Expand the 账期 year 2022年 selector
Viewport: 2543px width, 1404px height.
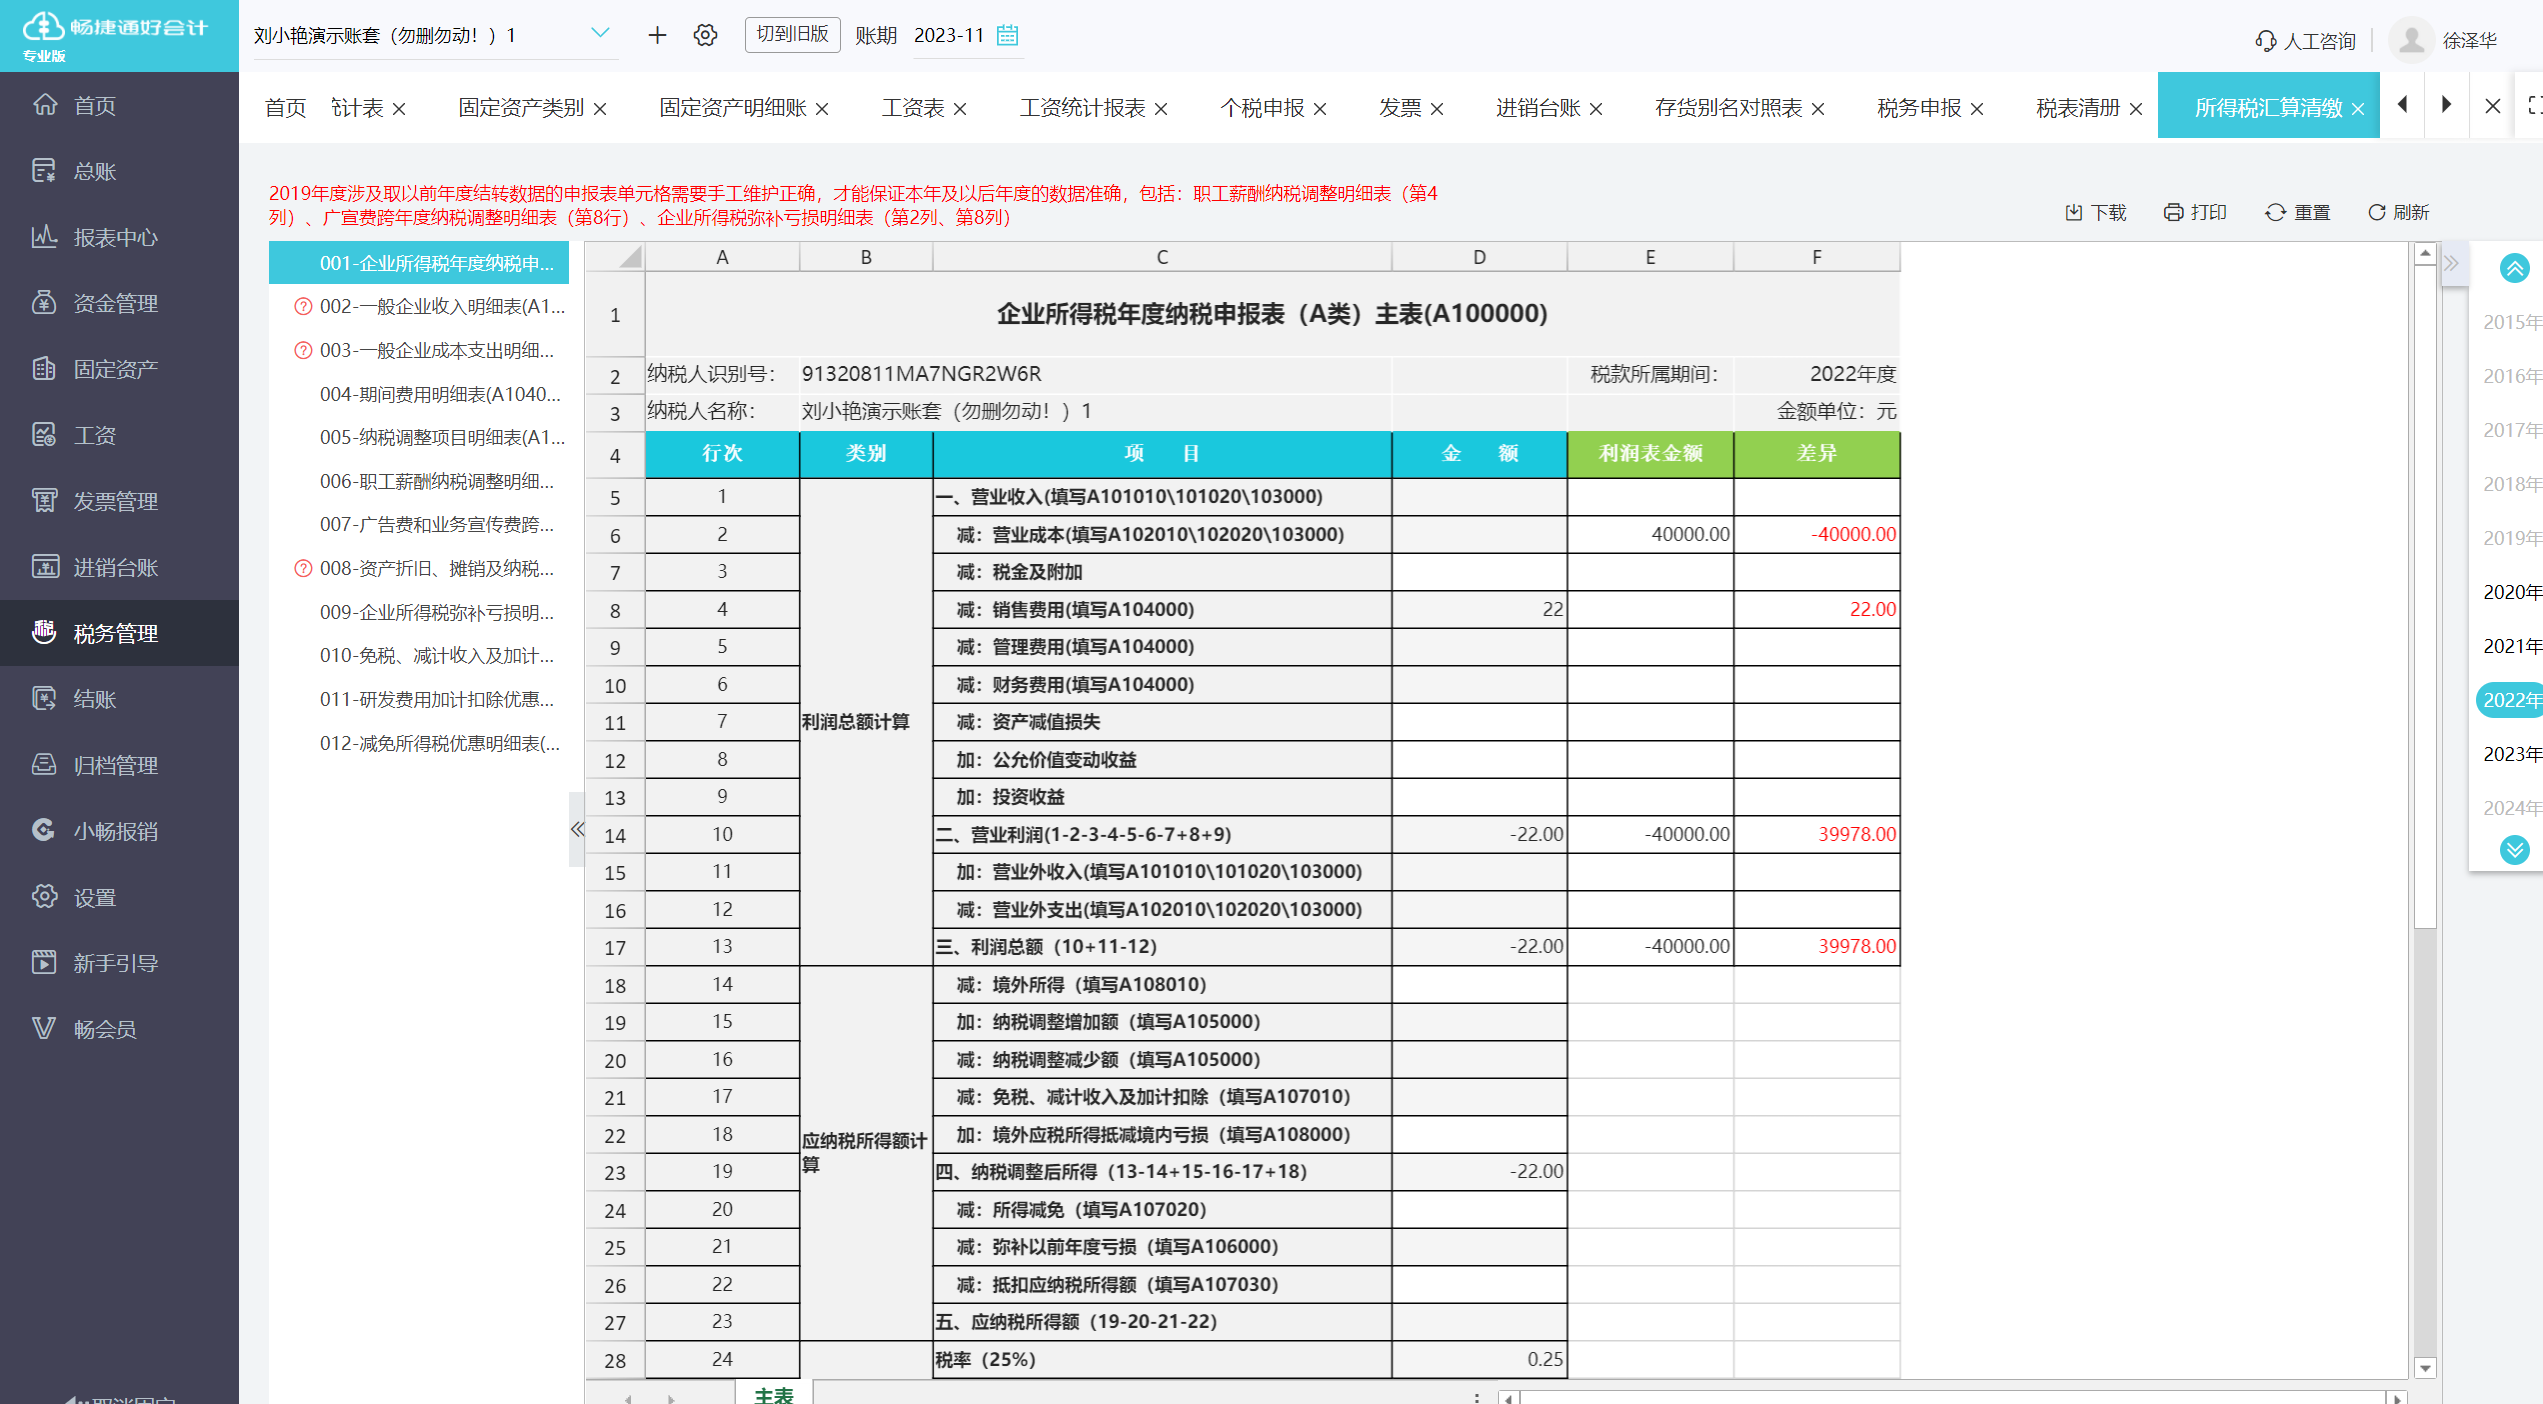2507,693
